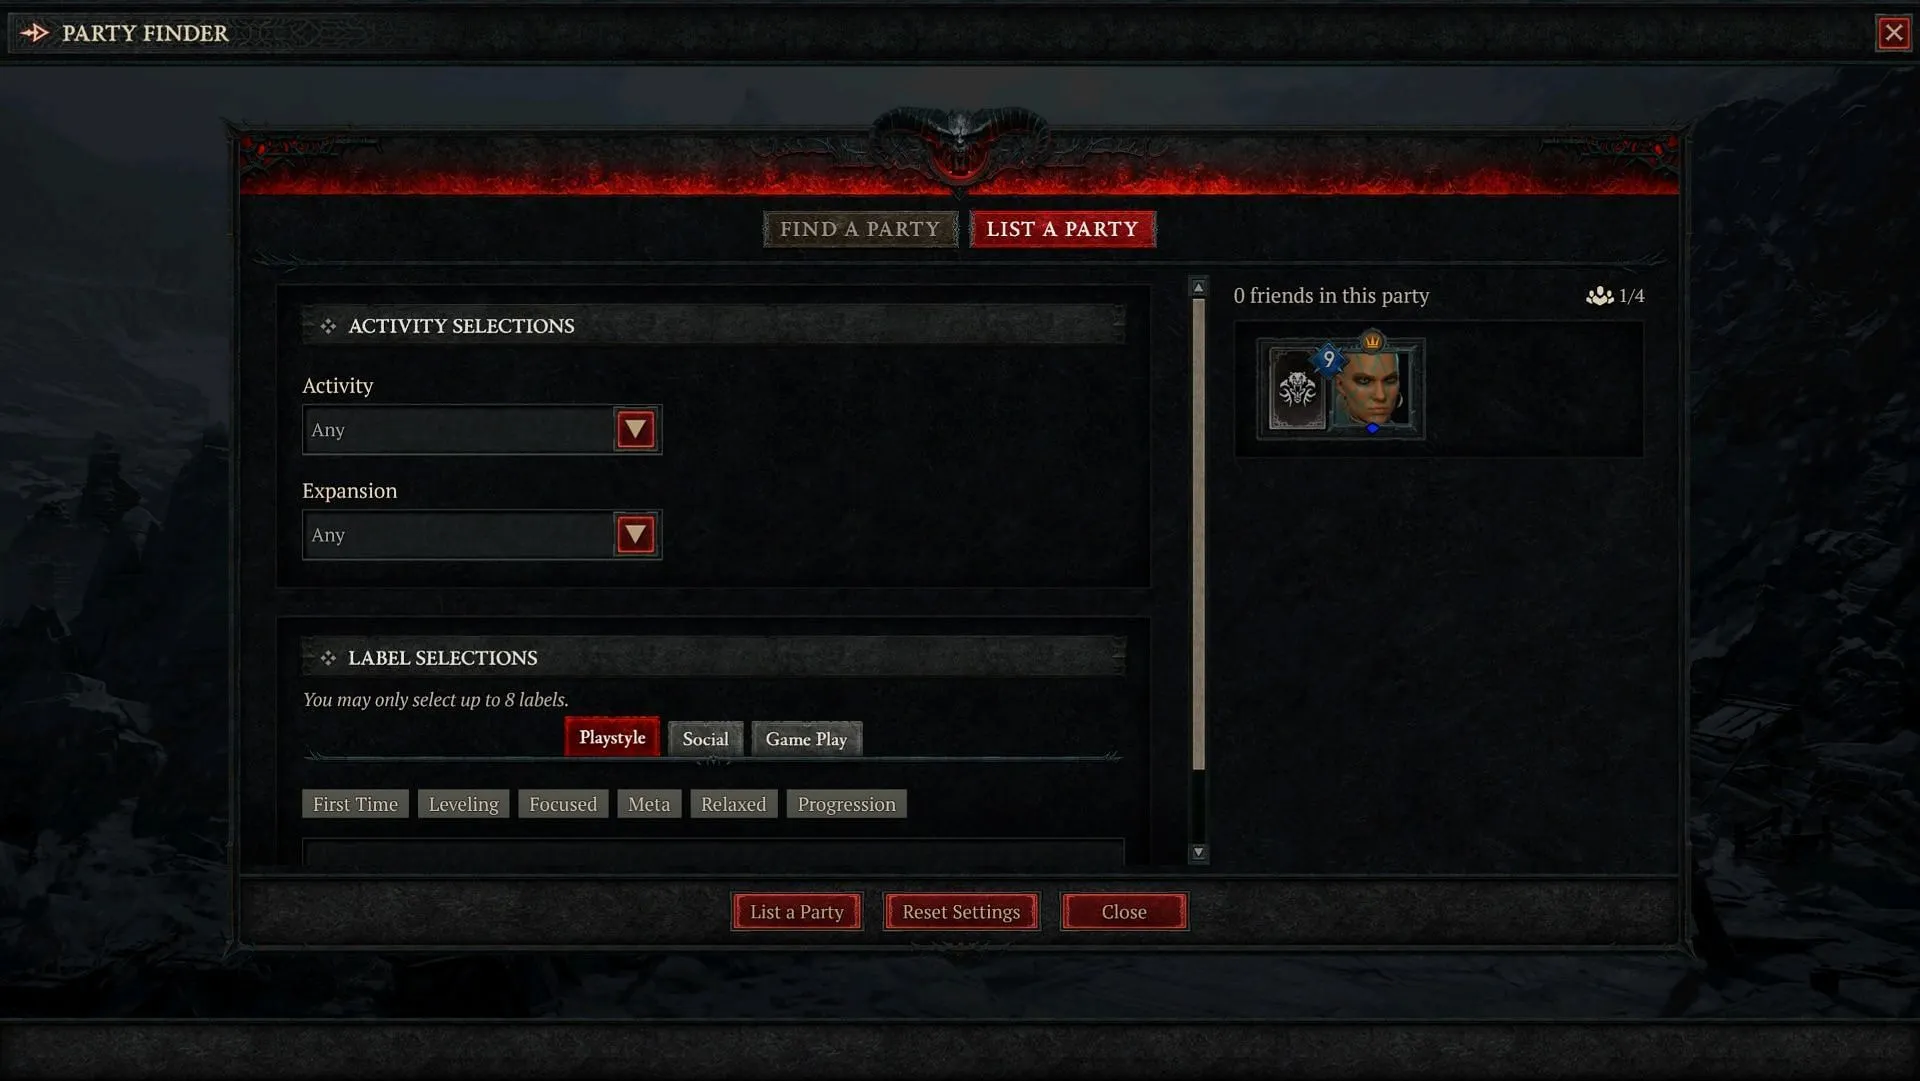
Task: Click the party members group icon
Action: click(x=1598, y=295)
